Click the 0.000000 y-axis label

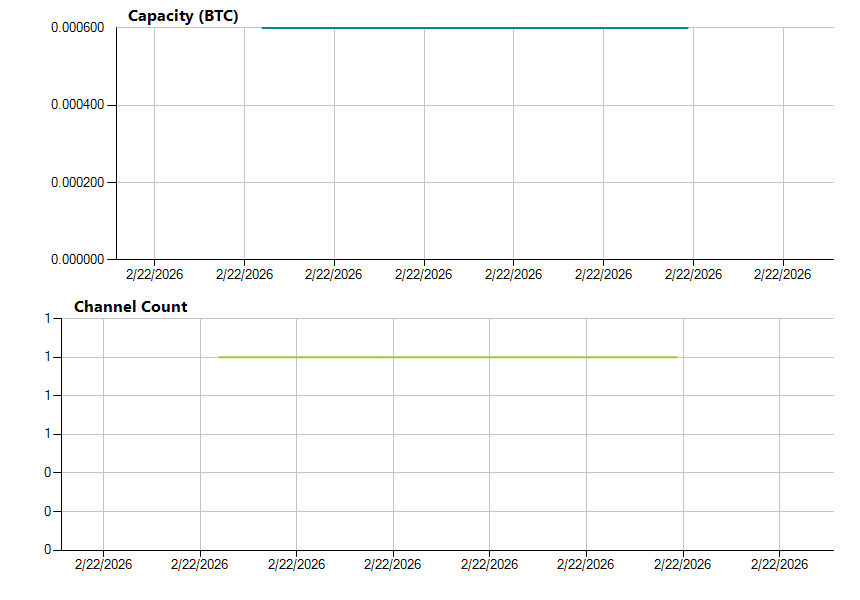pos(77,259)
